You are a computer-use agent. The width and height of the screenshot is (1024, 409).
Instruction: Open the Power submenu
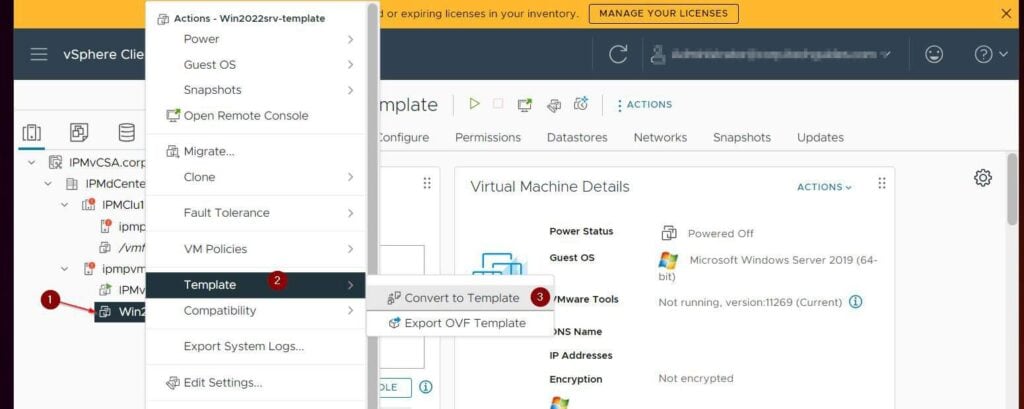(255, 39)
